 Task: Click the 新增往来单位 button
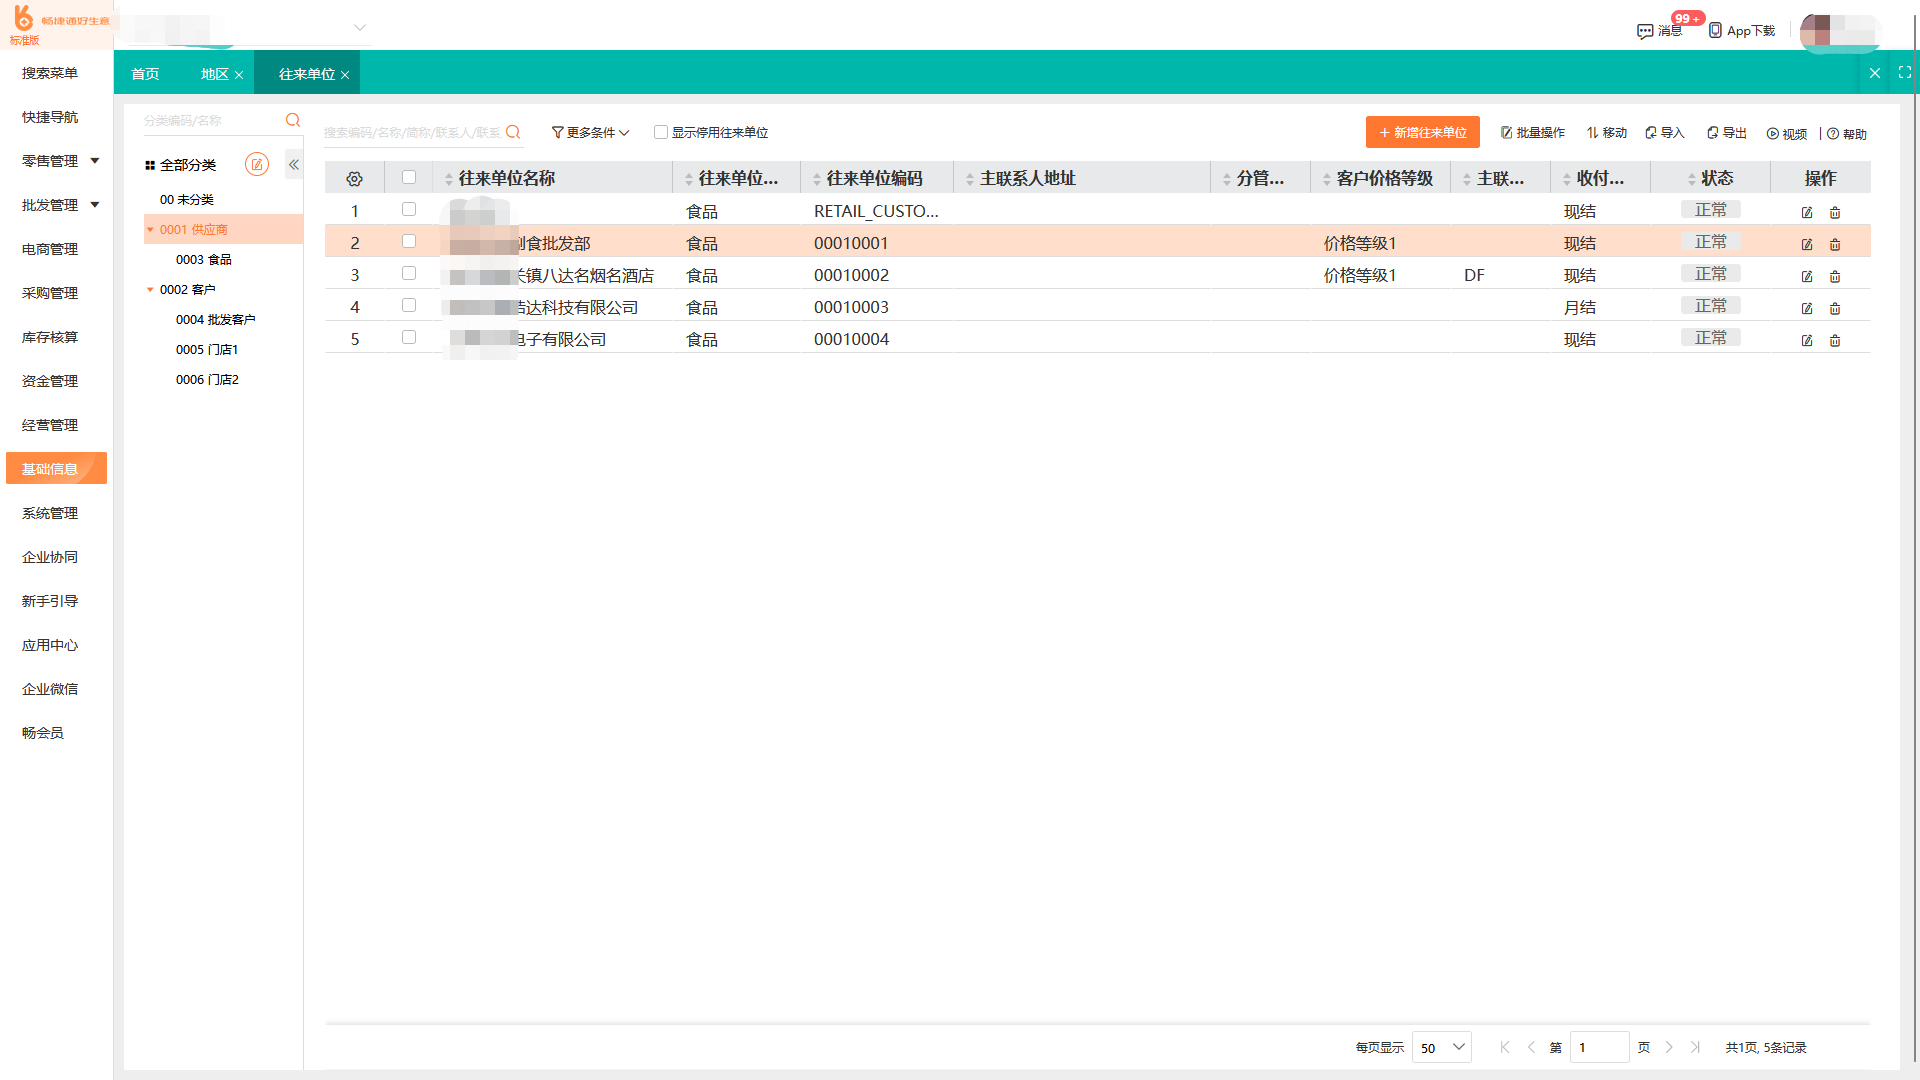pyautogui.click(x=1423, y=131)
